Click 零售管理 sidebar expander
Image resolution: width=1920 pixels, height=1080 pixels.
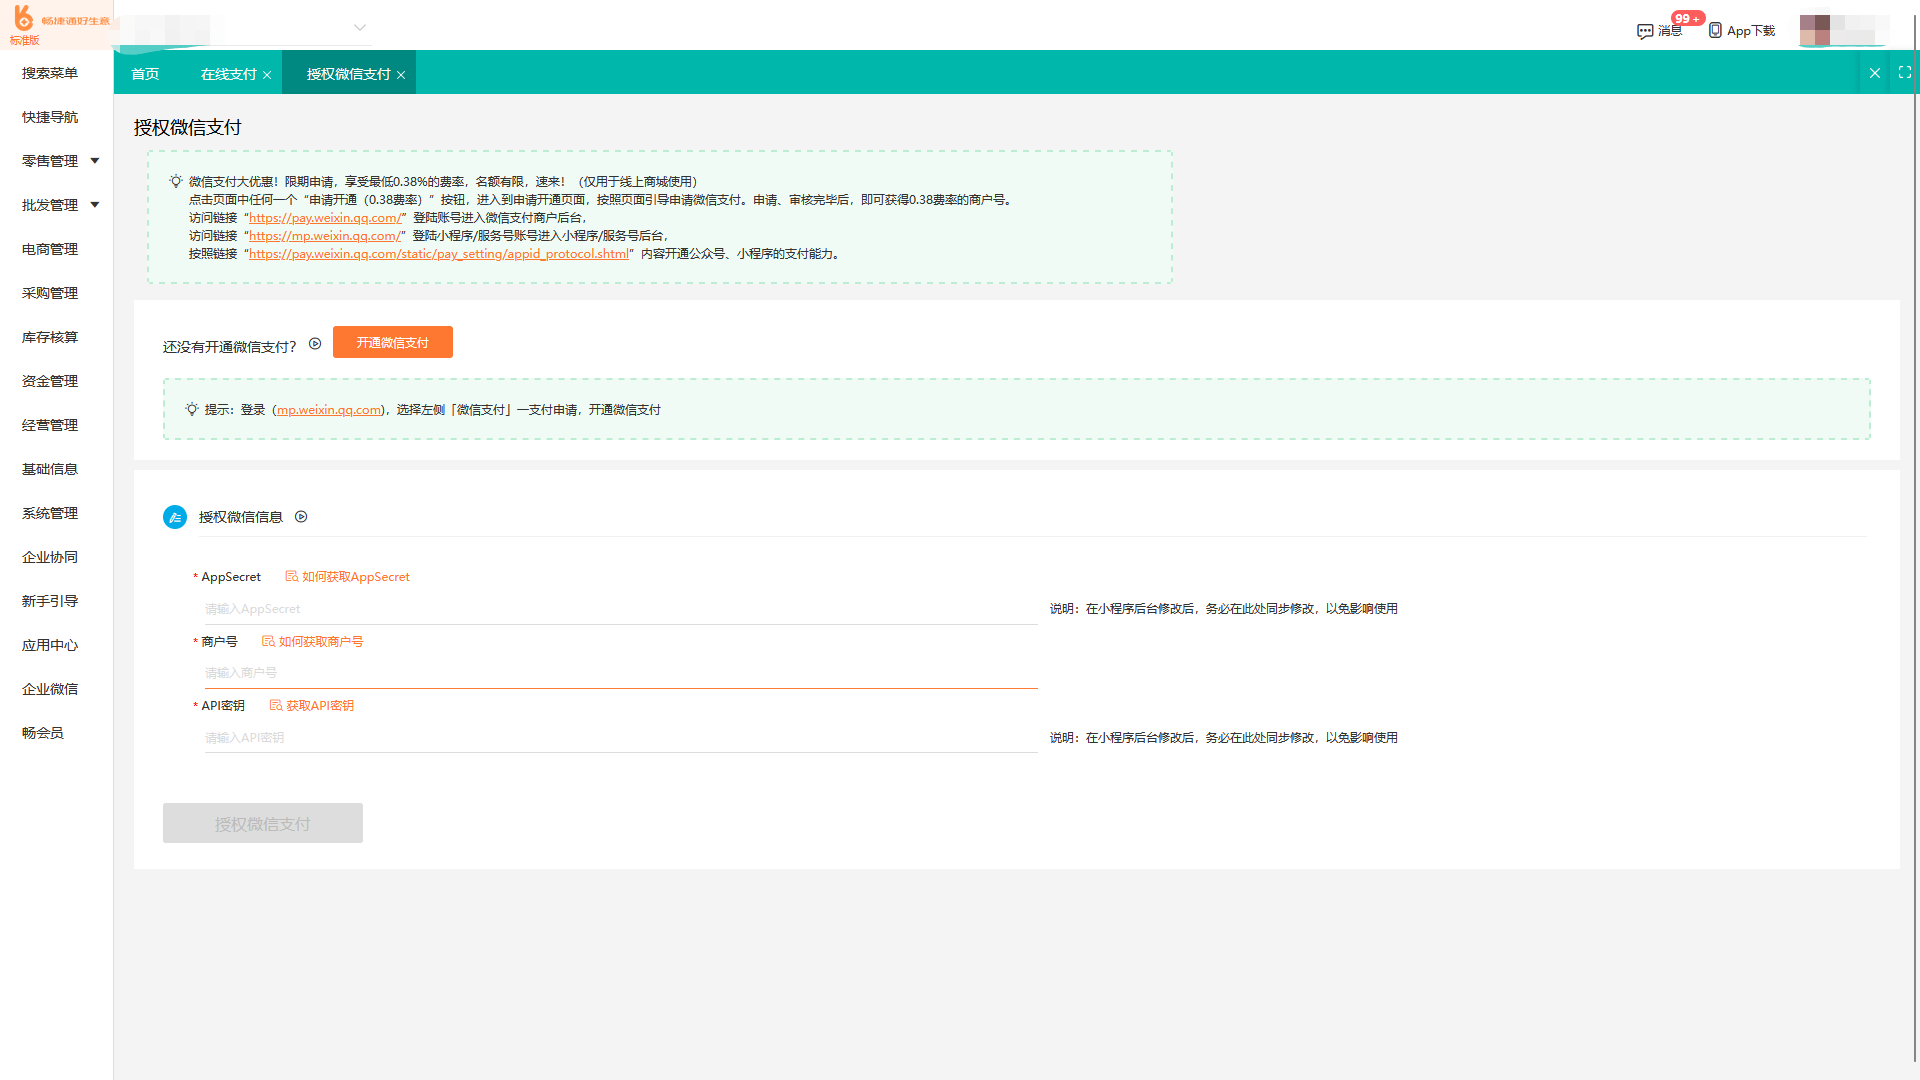[x=95, y=160]
